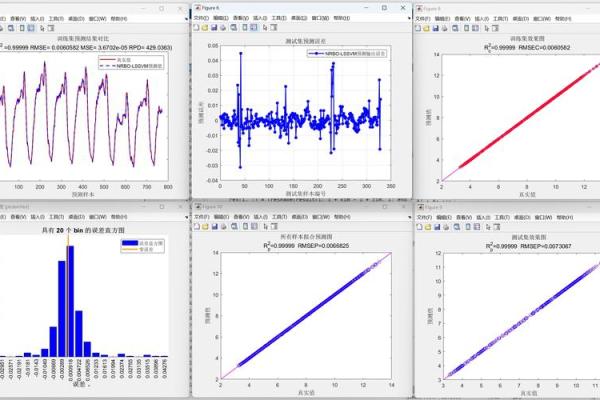Viewport: 600px width, 400px height.
Task: Click red 真实值 line sample in training legend
Action: pos(107,60)
